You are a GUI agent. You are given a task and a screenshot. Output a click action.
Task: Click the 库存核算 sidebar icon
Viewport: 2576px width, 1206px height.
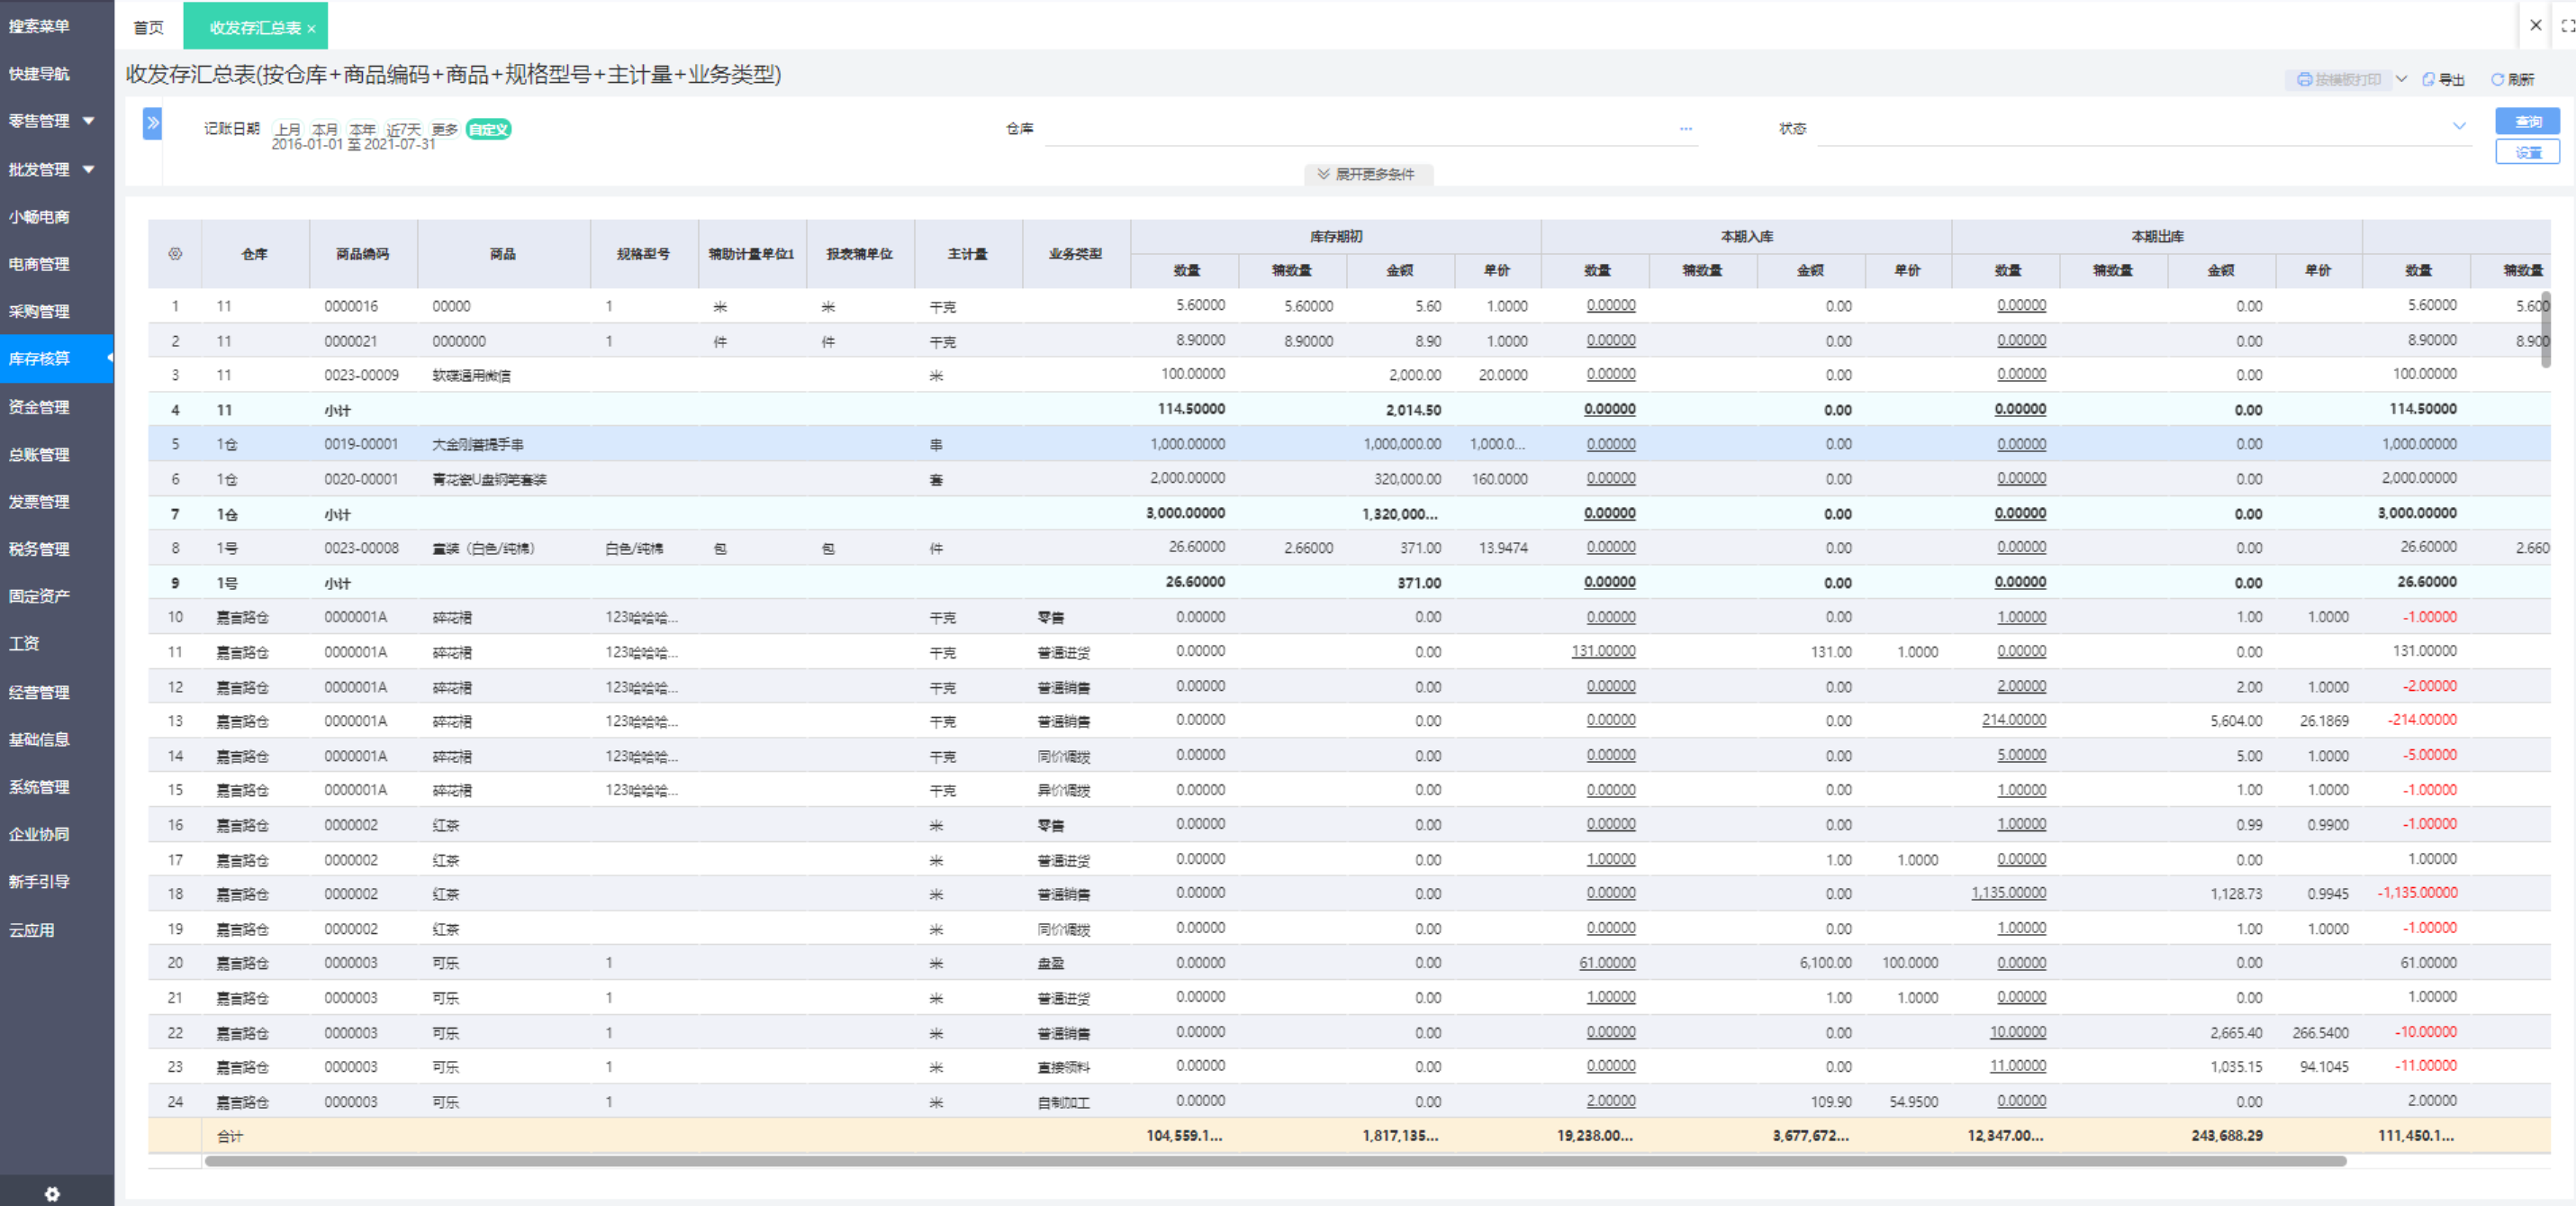point(58,358)
